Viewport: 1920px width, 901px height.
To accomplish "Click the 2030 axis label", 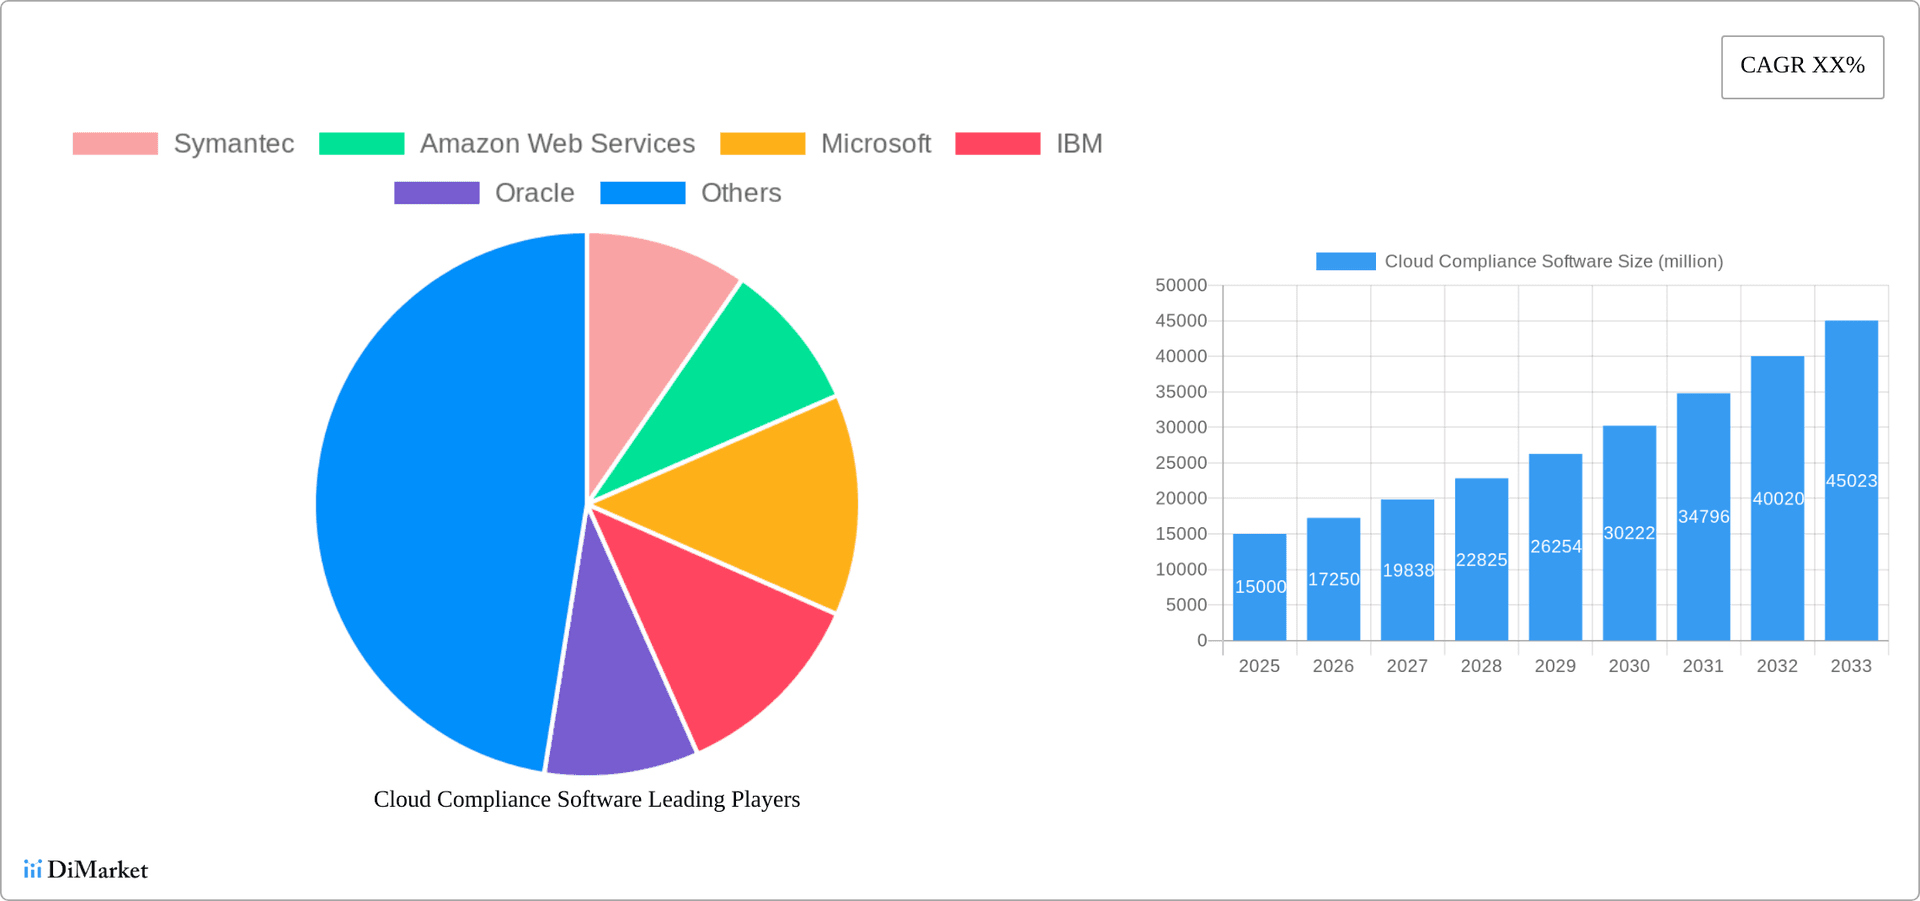I will click(x=1629, y=665).
